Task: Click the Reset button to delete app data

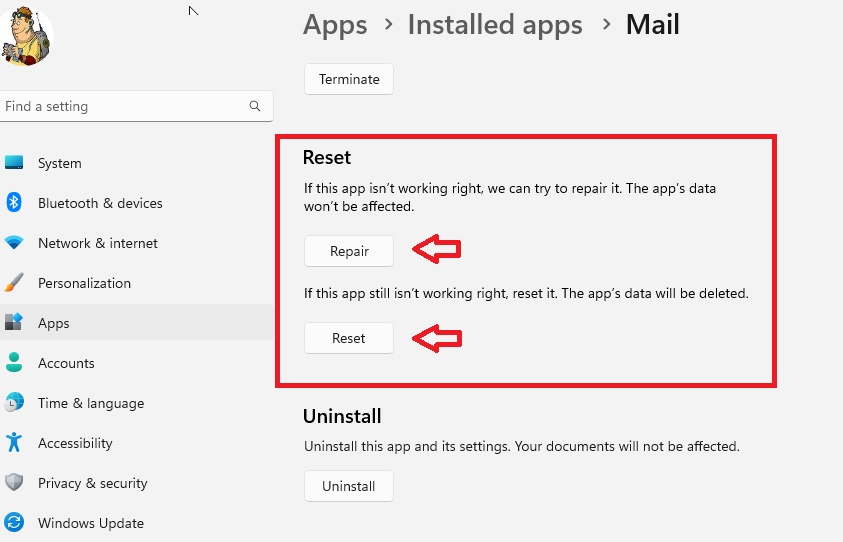Action: click(x=349, y=338)
